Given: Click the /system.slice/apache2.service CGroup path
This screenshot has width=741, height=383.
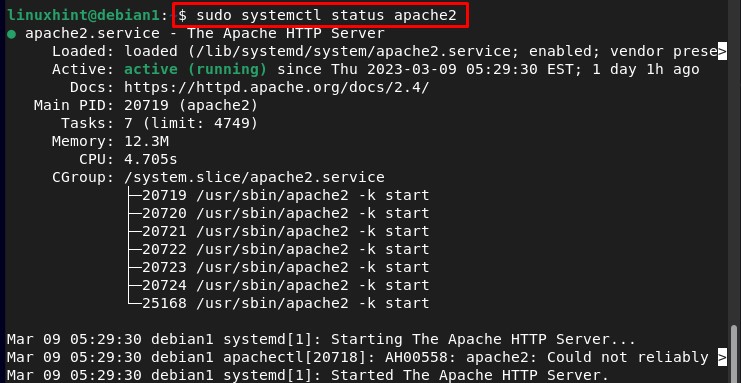Looking at the screenshot, I should [x=254, y=178].
